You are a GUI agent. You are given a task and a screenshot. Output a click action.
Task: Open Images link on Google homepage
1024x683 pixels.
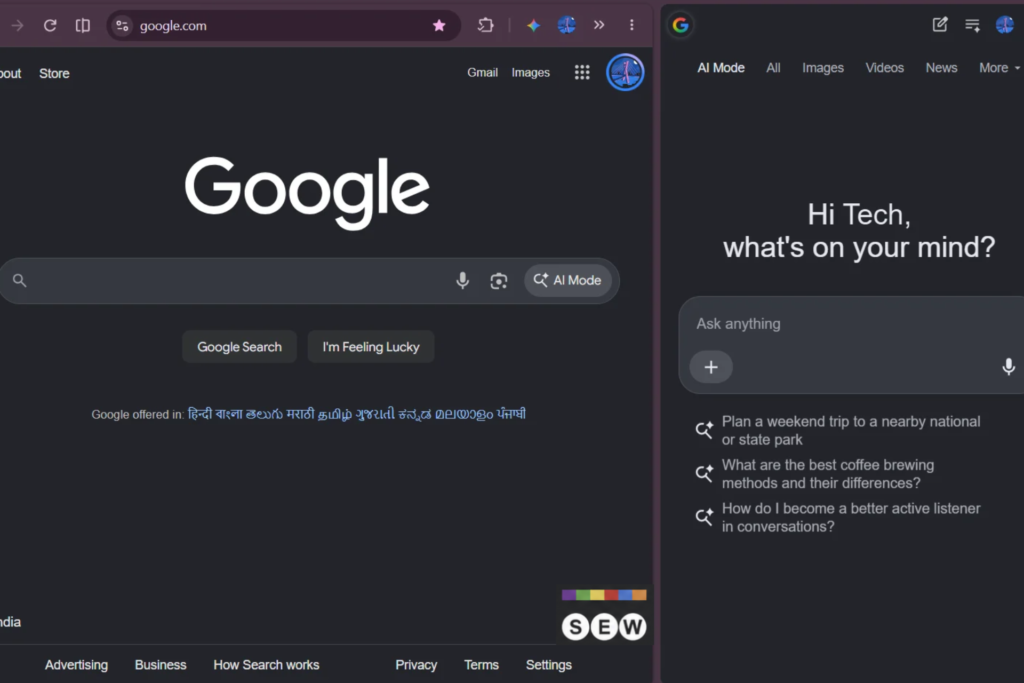click(530, 72)
